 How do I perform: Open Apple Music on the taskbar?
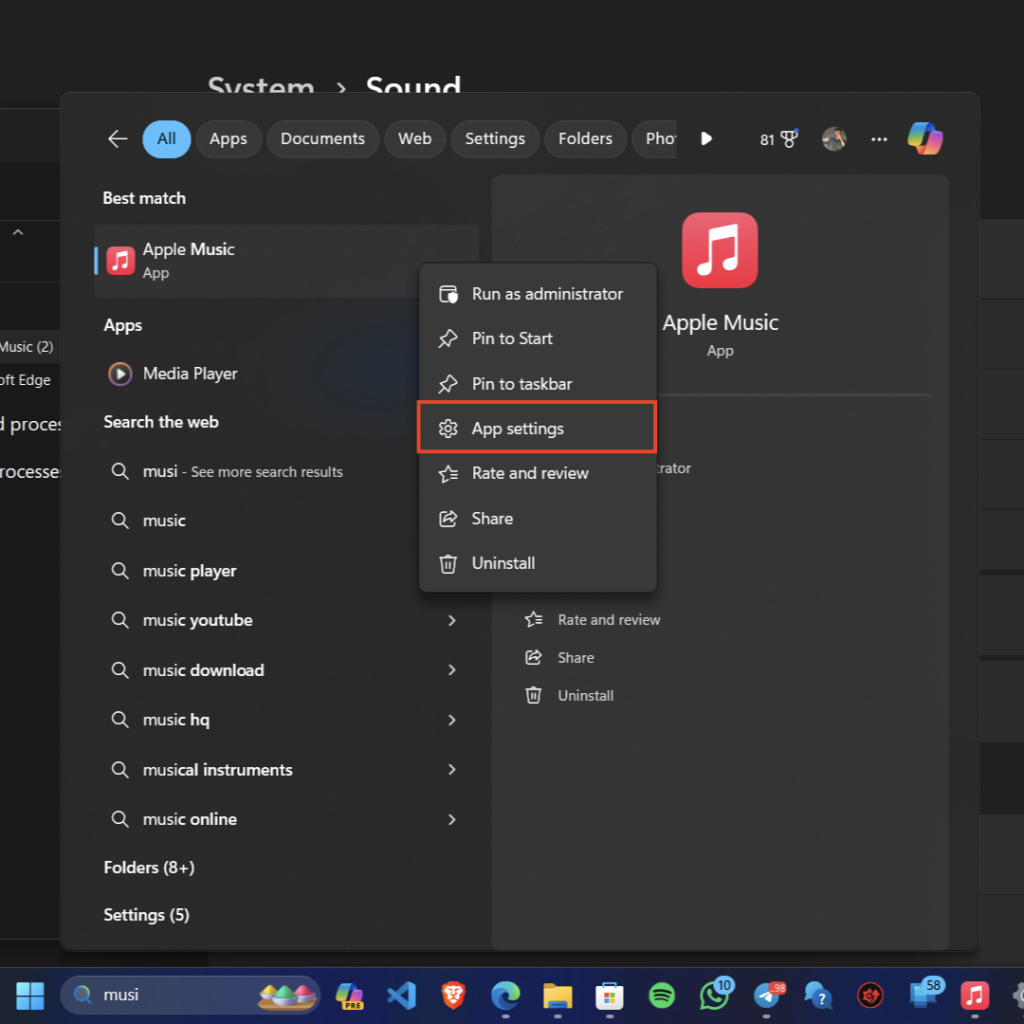(x=974, y=995)
